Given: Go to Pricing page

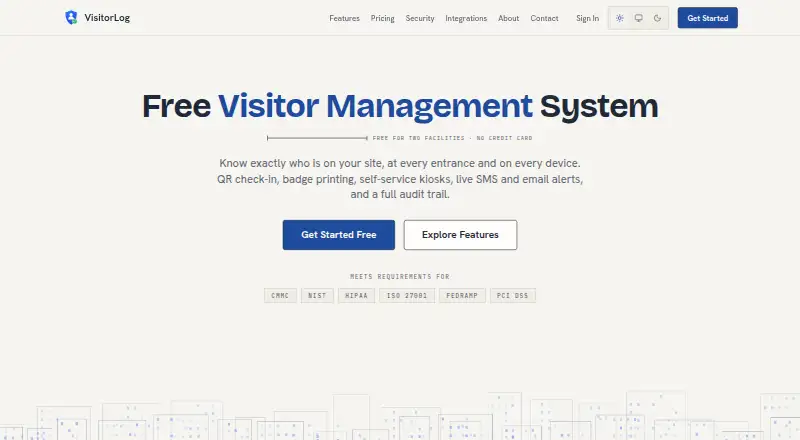Looking at the screenshot, I should [383, 18].
